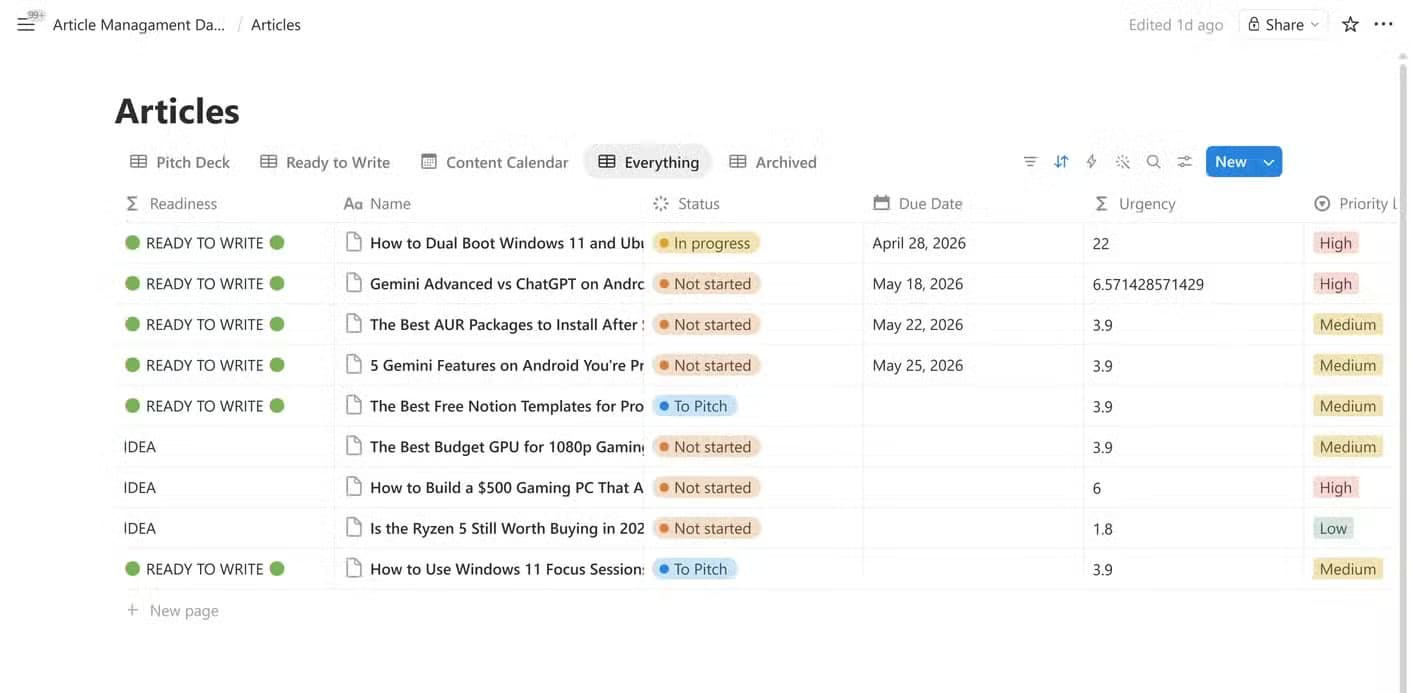The height and width of the screenshot is (693, 1410).
Task: Open Medium priority tag of AUR Packages row
Action: tap(1347, 324)
